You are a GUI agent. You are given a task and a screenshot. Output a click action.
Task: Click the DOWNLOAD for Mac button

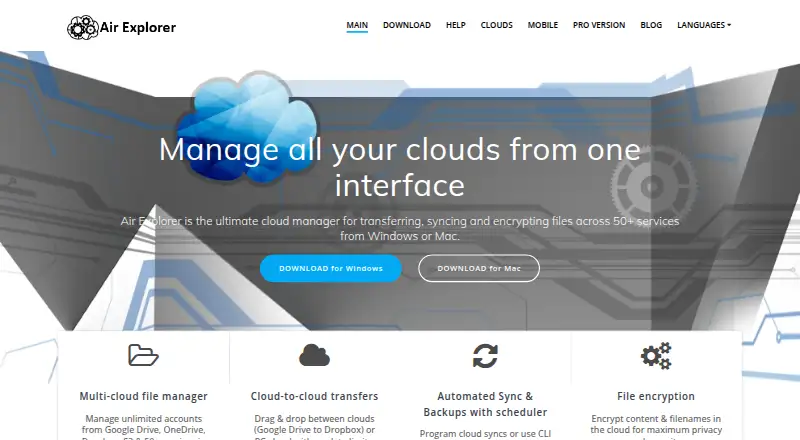pos(479,268)
